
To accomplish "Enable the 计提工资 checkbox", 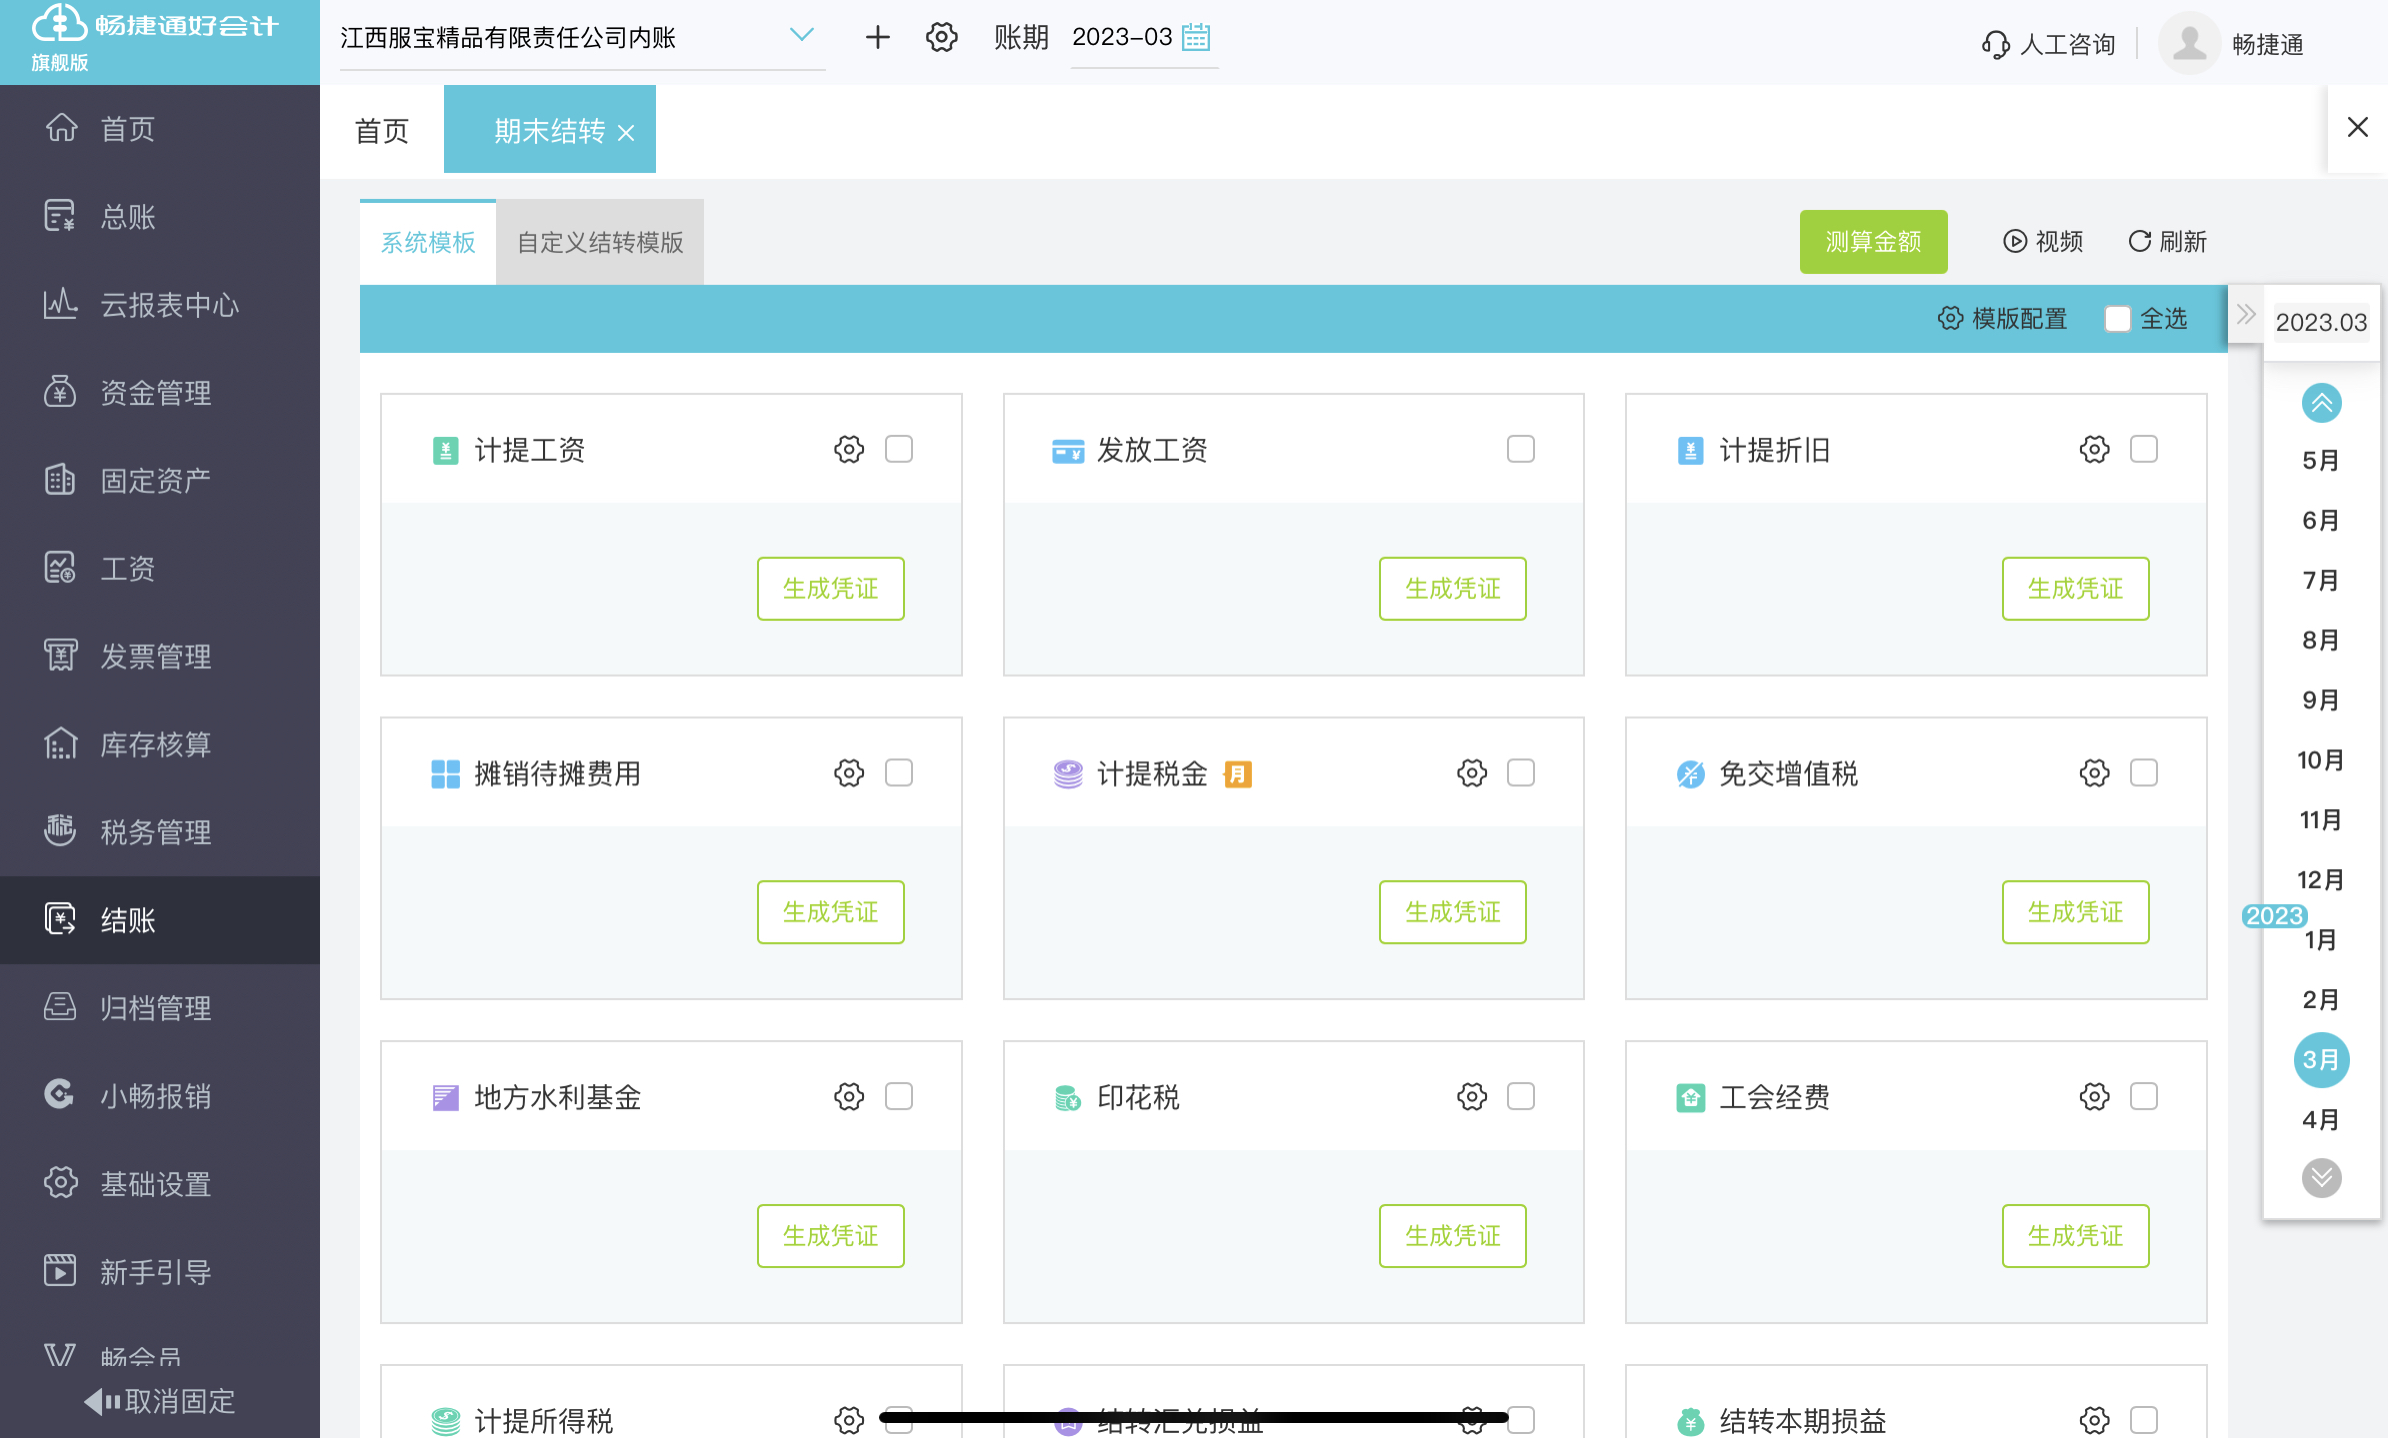I will 899,449.
